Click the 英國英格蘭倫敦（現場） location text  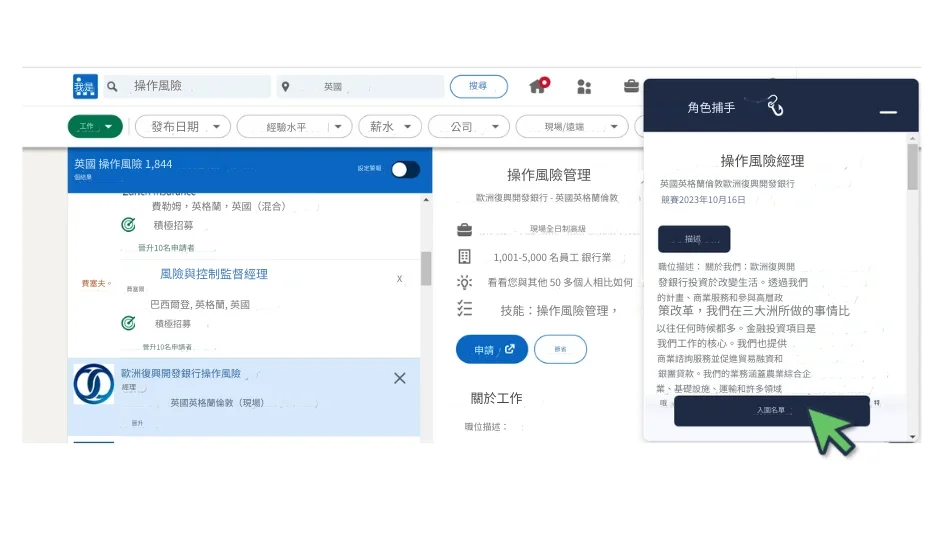tap(217, 403)
